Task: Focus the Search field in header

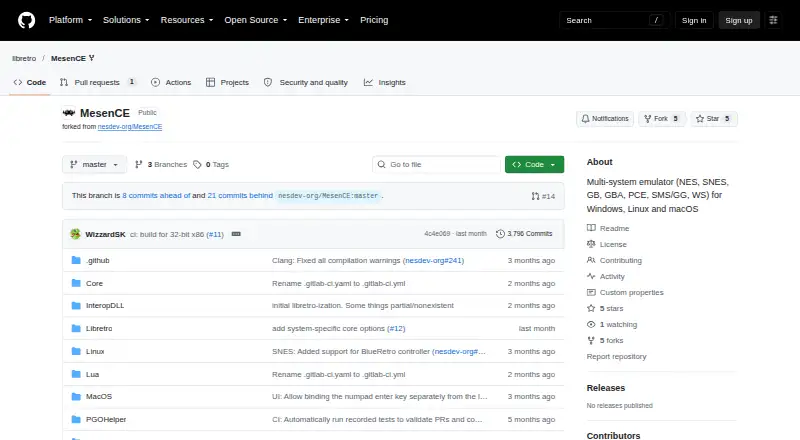Action: tap(614, 20)
